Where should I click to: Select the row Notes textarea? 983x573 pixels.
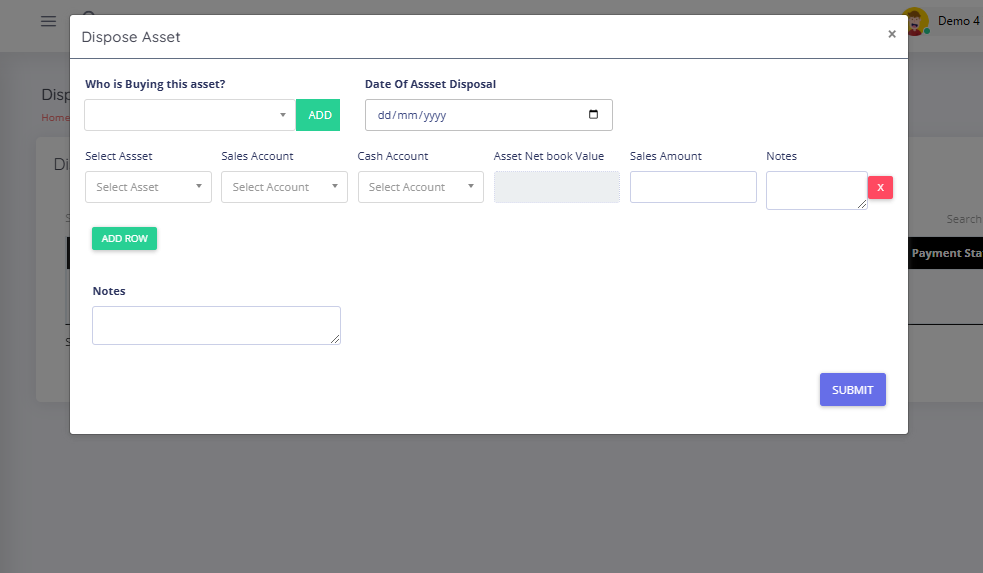(x=816, y=190)
